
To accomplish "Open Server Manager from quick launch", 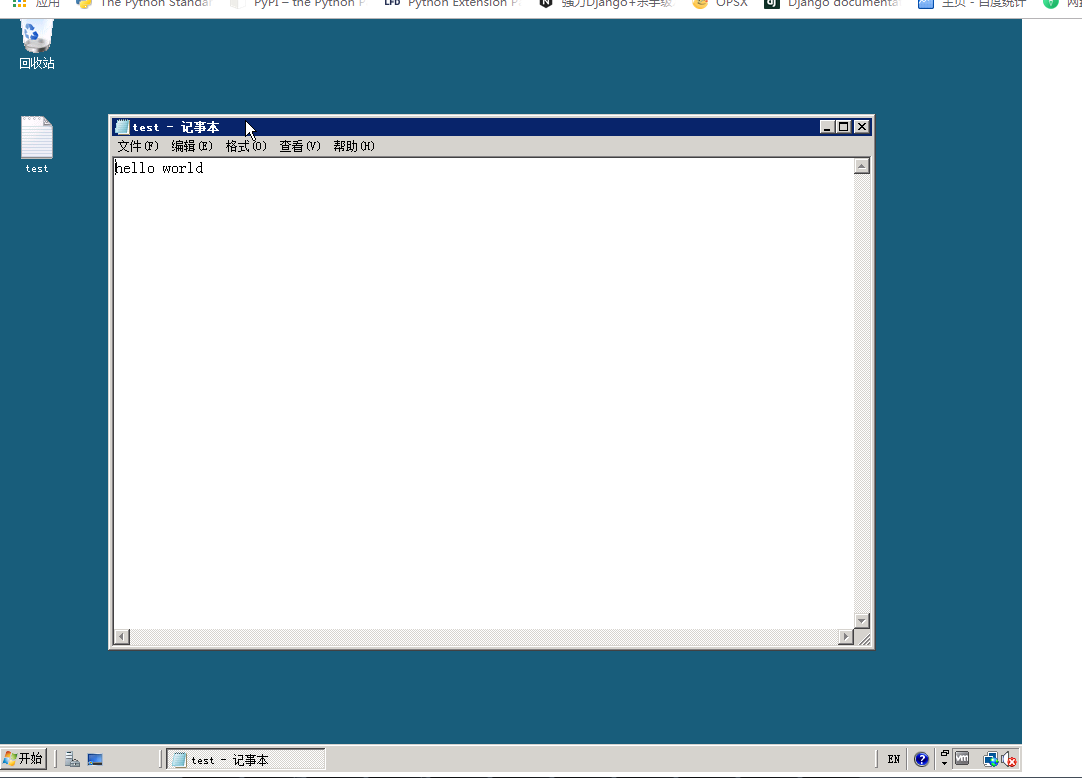I will click(x=73, y=760).
